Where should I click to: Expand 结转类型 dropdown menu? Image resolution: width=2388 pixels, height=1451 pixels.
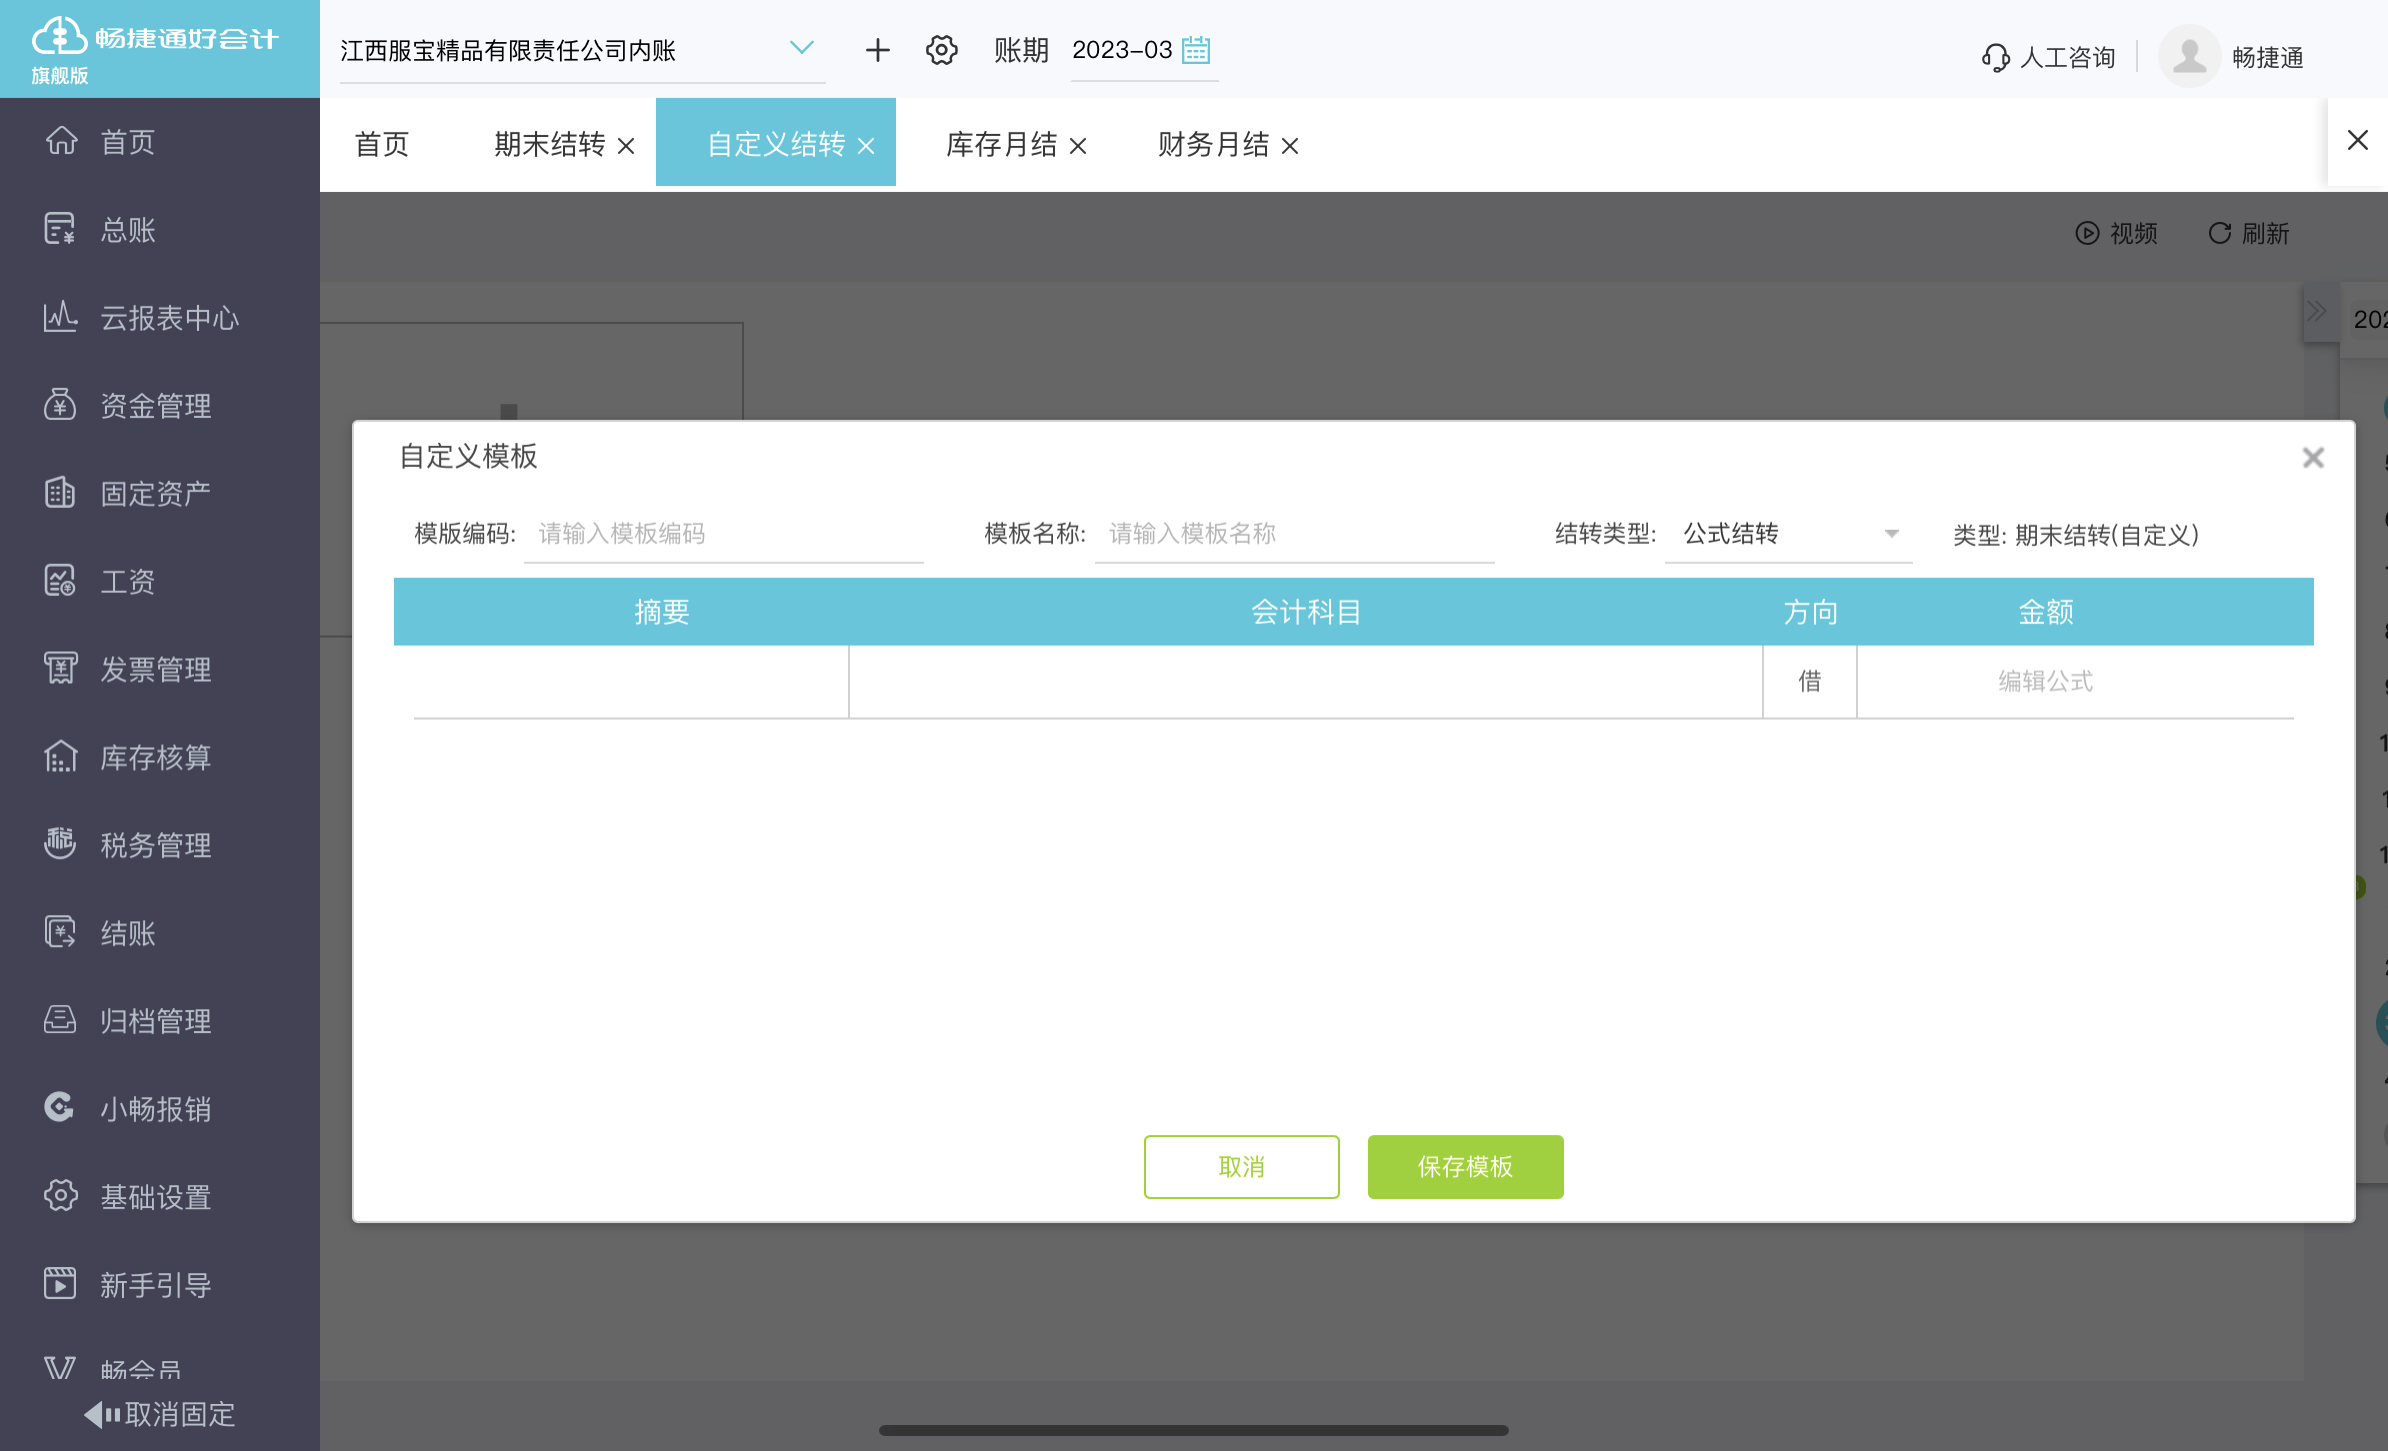[1888, 534]
